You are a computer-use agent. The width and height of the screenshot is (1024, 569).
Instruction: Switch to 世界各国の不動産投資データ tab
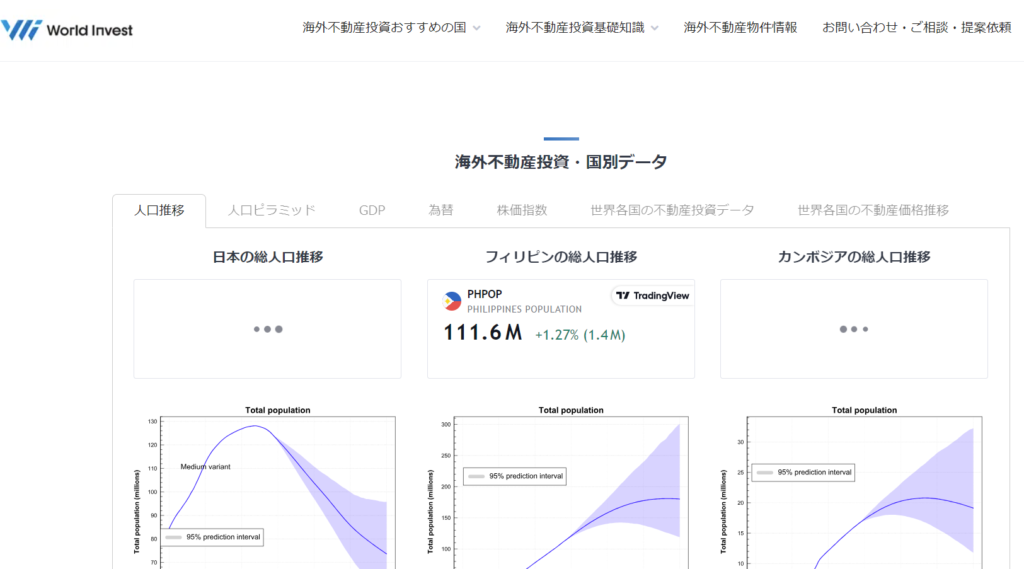point(672,210)
